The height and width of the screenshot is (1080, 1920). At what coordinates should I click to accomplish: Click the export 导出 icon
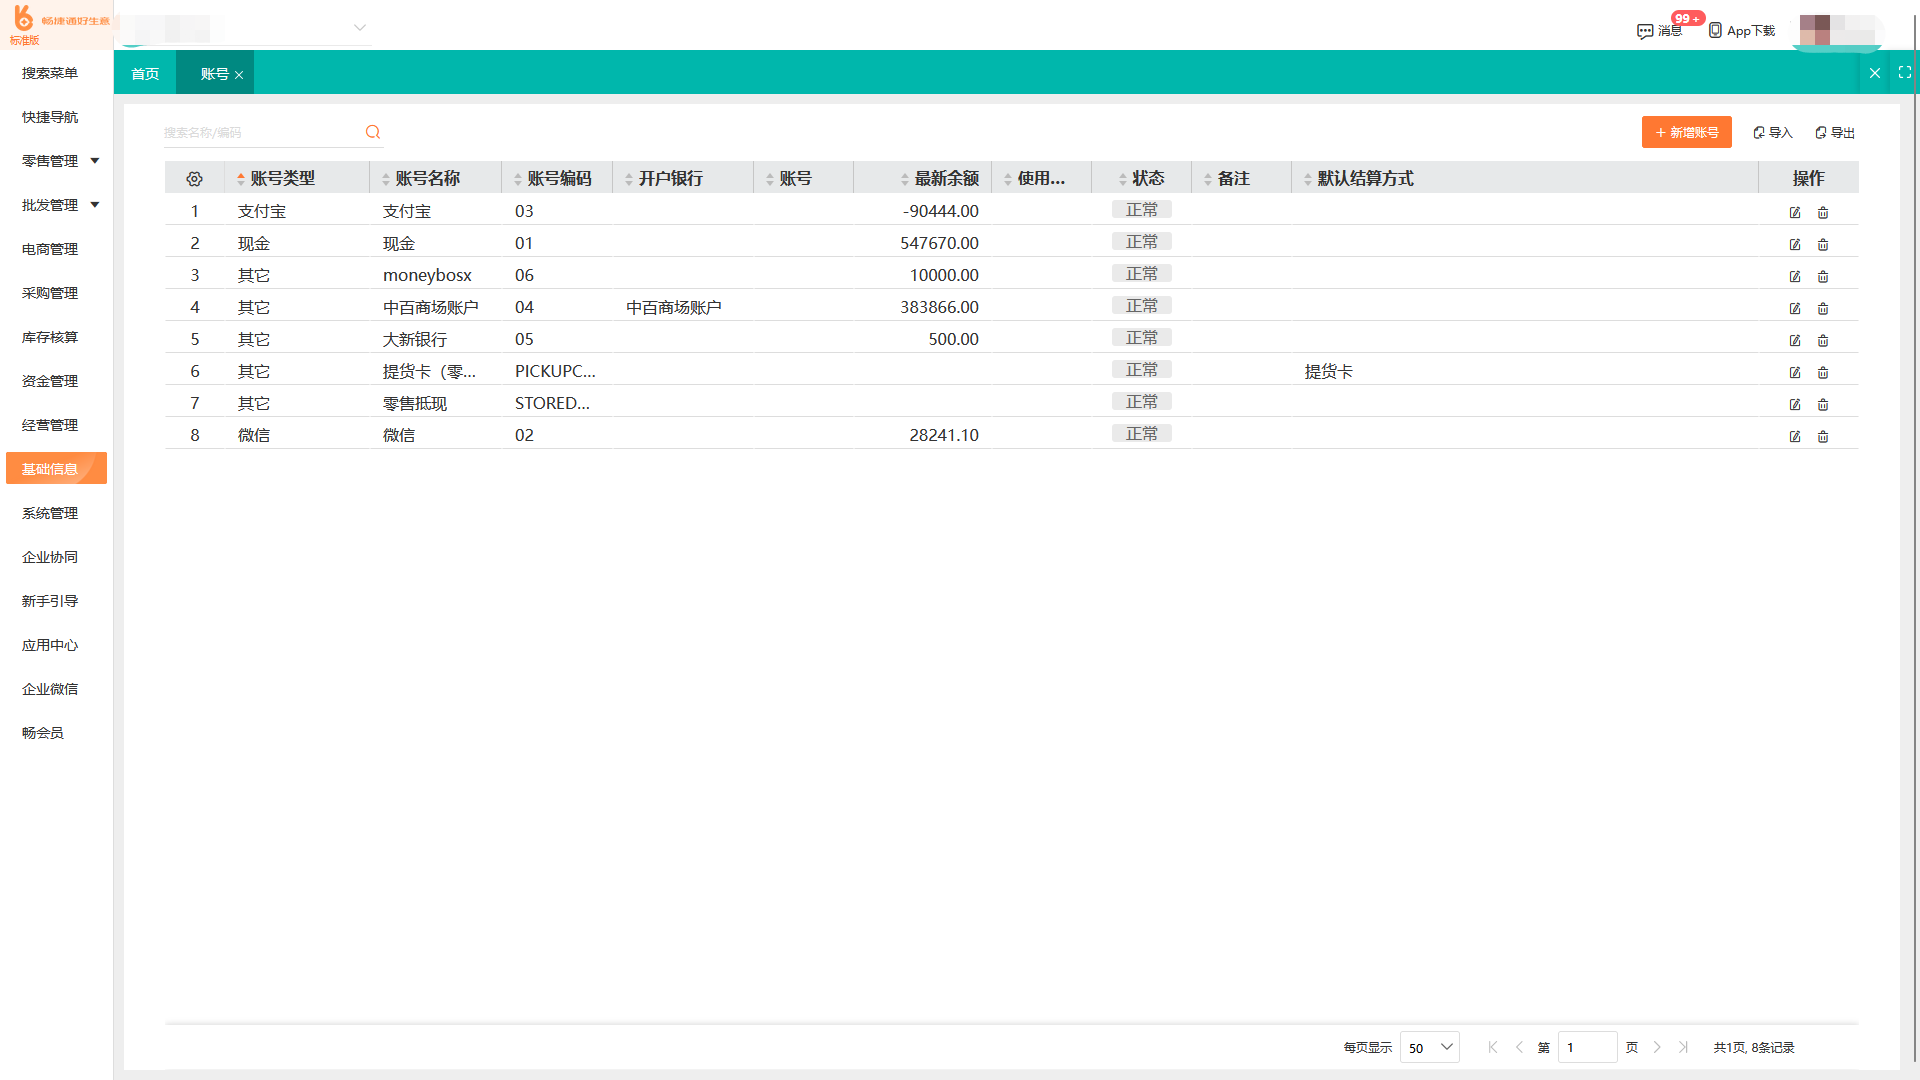coord(1834,132)
